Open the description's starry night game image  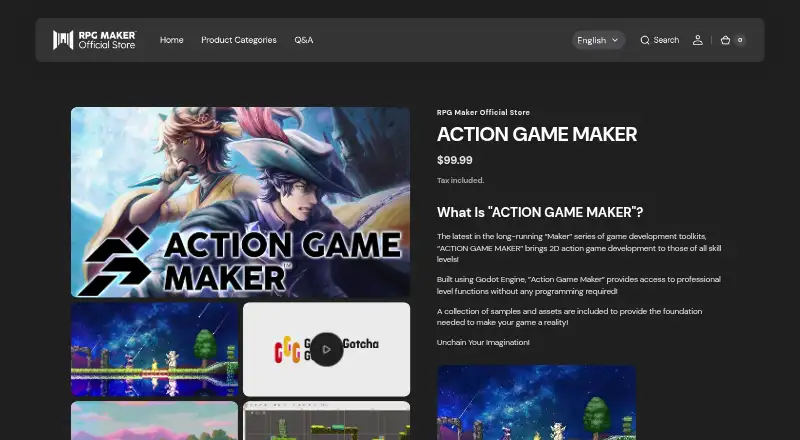[537, 402]
